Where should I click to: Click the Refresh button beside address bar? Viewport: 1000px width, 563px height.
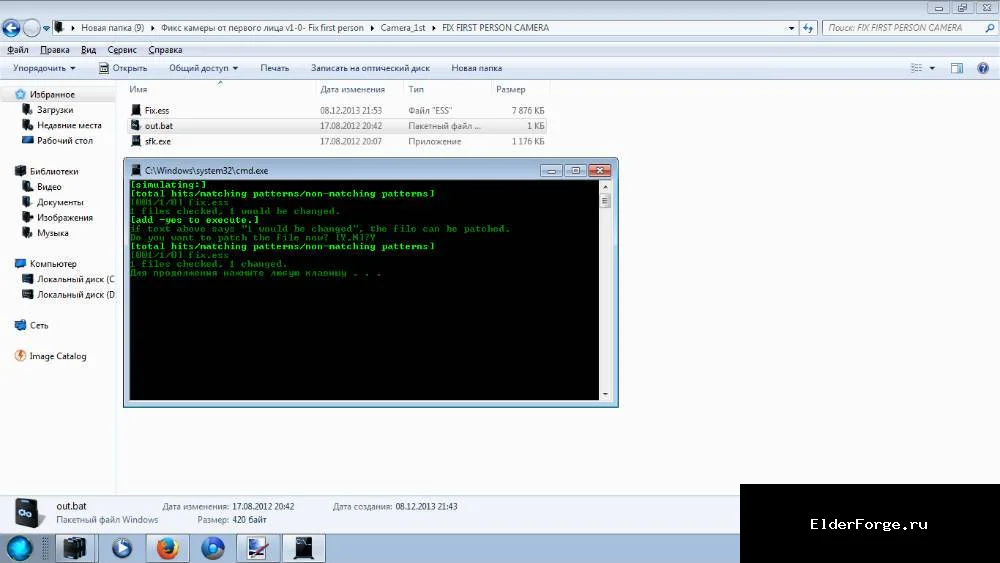pyautogui.click(x=807, y=28)
